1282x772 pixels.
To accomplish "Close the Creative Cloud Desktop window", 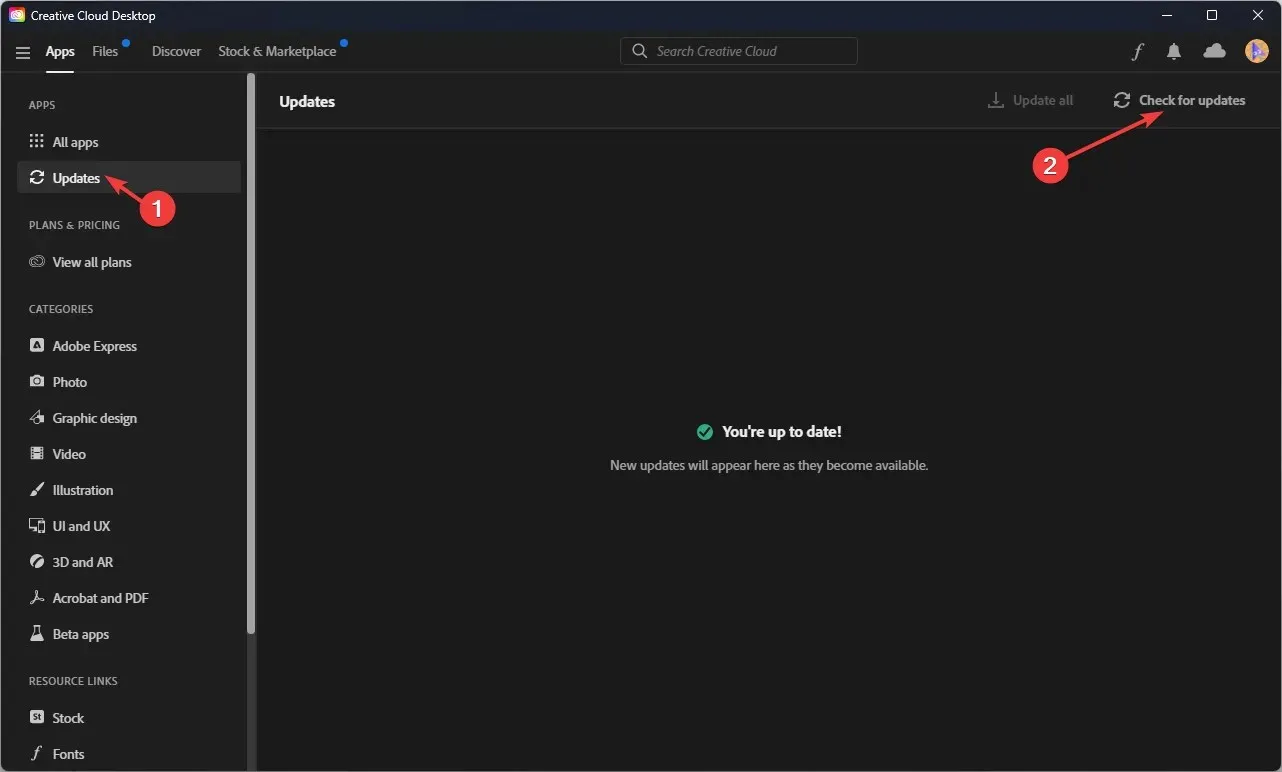I will [x=1258, y=15].
